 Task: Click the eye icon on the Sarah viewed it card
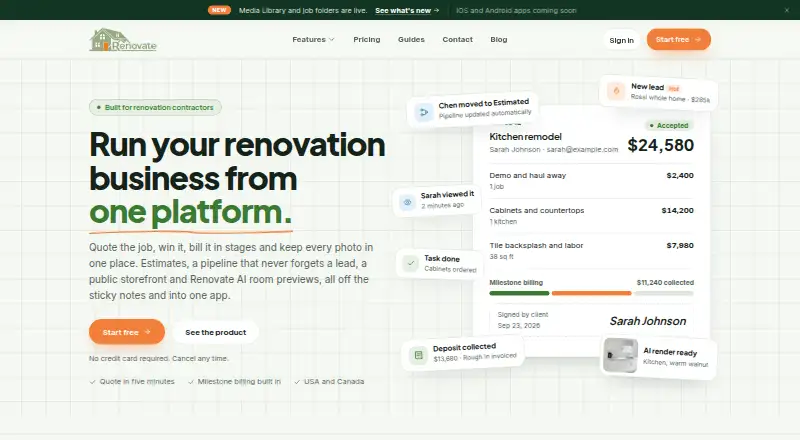[x=407, y=202]
